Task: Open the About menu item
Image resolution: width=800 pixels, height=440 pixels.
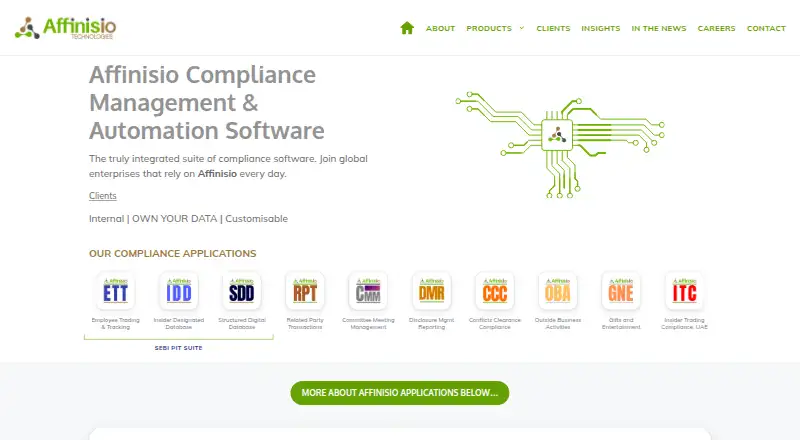Action: (440, 29)
